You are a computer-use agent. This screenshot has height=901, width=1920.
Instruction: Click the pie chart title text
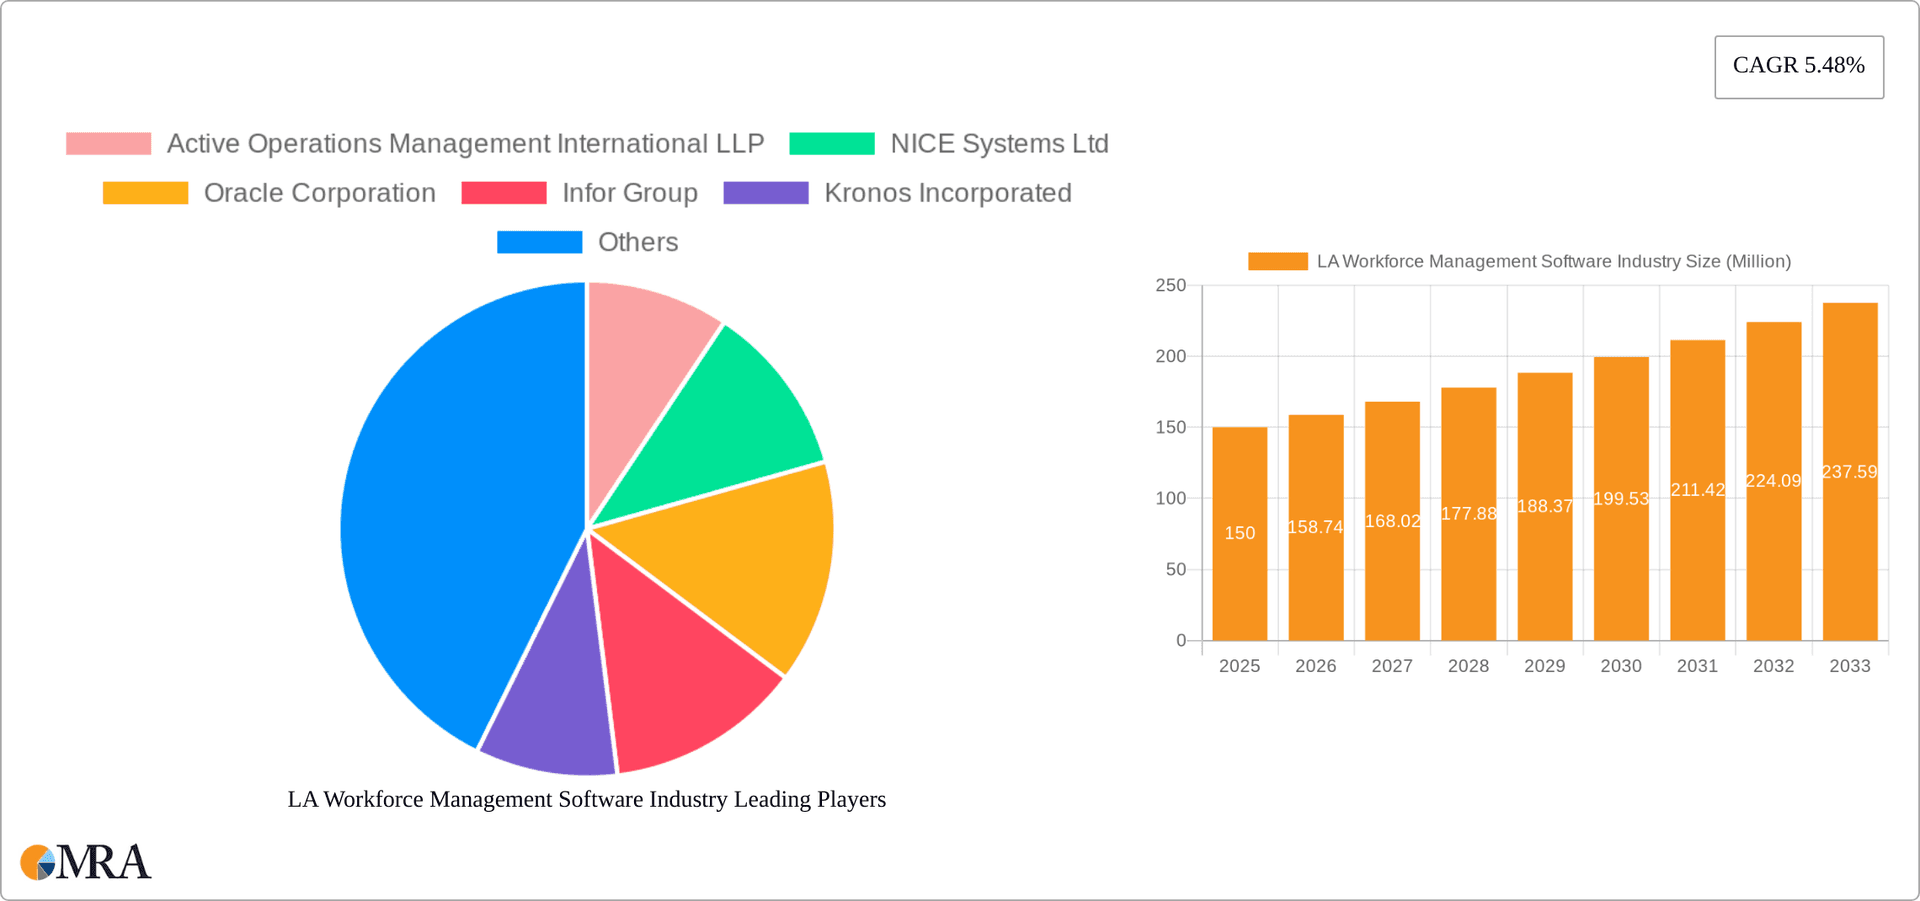(x=586, y=799)
